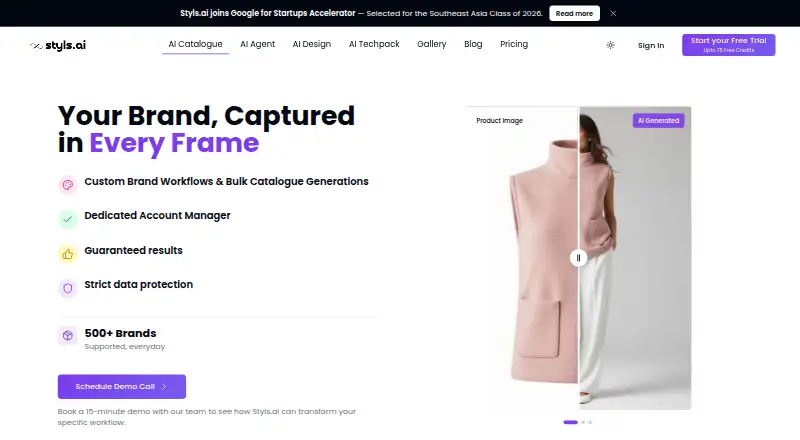Viewport: 800px width, 440px height.
Task: Click the 'Every Frame' purple headline text
Action: 174,143
